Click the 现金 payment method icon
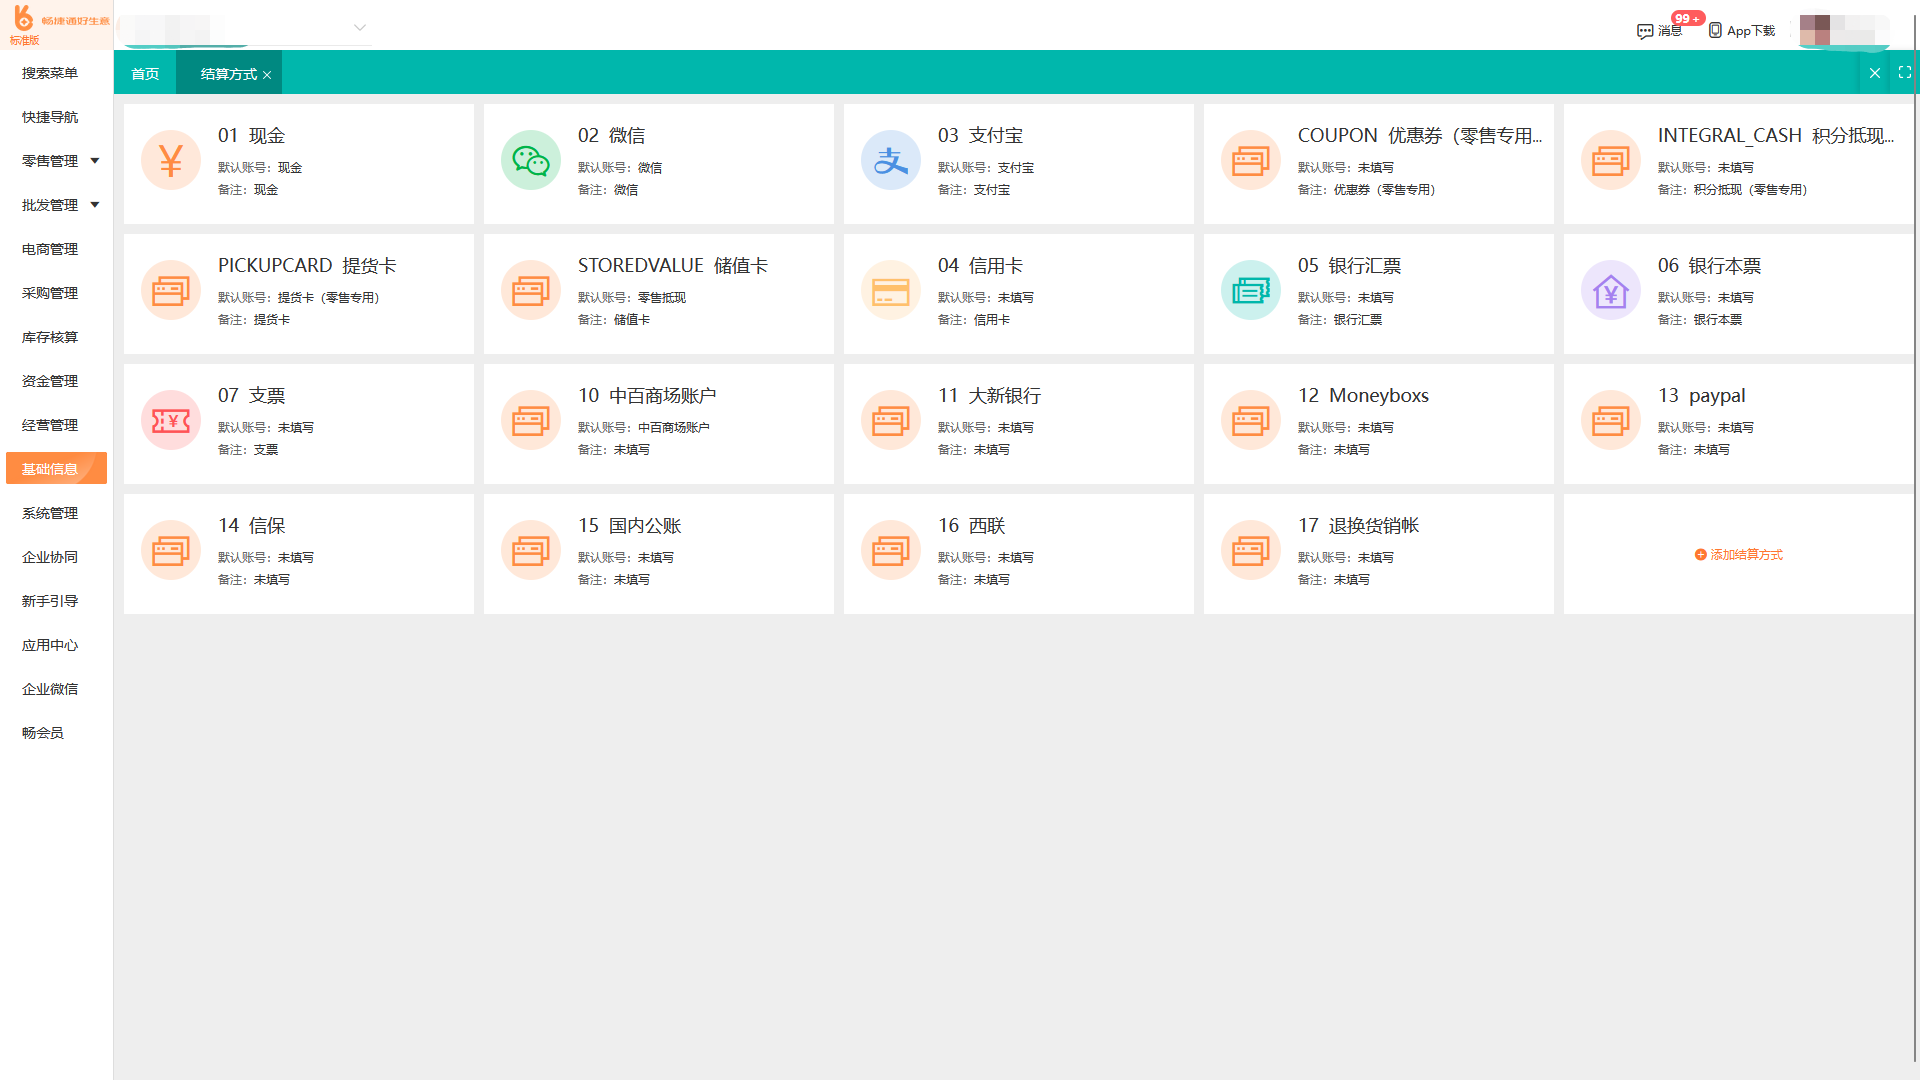The width and height of the screenshot is (1920, 1080). pyautogui.click(x=169, y=160)
